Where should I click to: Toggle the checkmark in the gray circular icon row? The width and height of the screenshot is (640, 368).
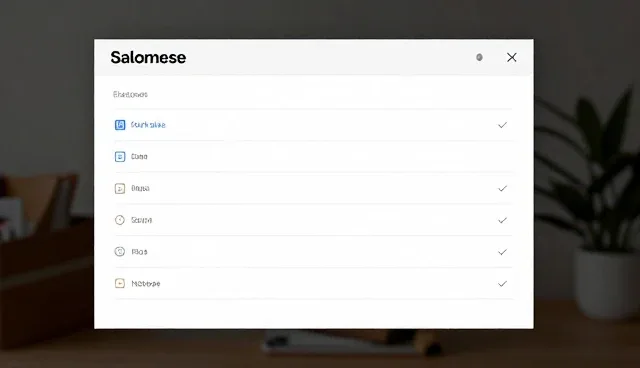click(502, 252)
